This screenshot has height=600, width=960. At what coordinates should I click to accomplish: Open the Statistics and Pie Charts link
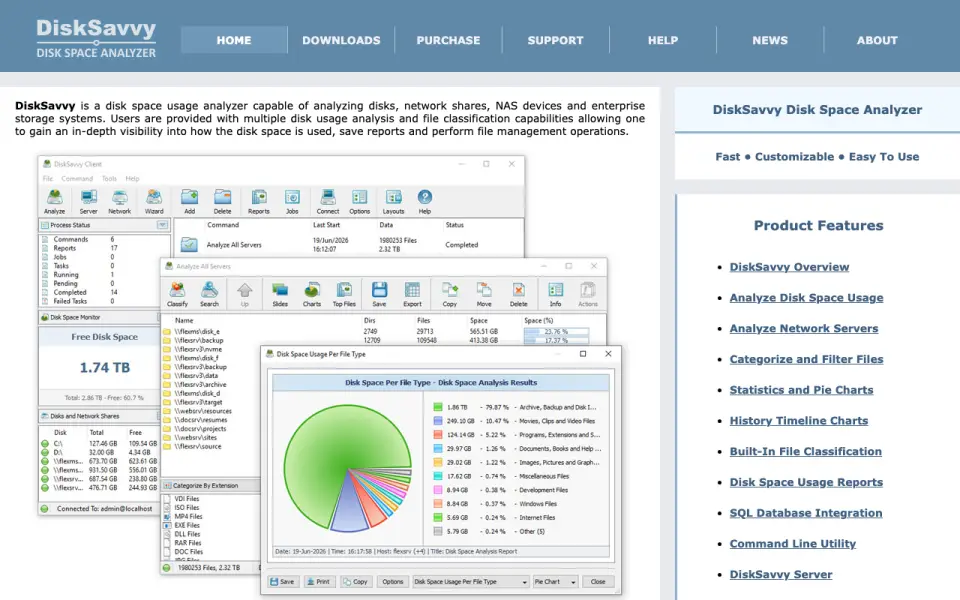[801, 390]
